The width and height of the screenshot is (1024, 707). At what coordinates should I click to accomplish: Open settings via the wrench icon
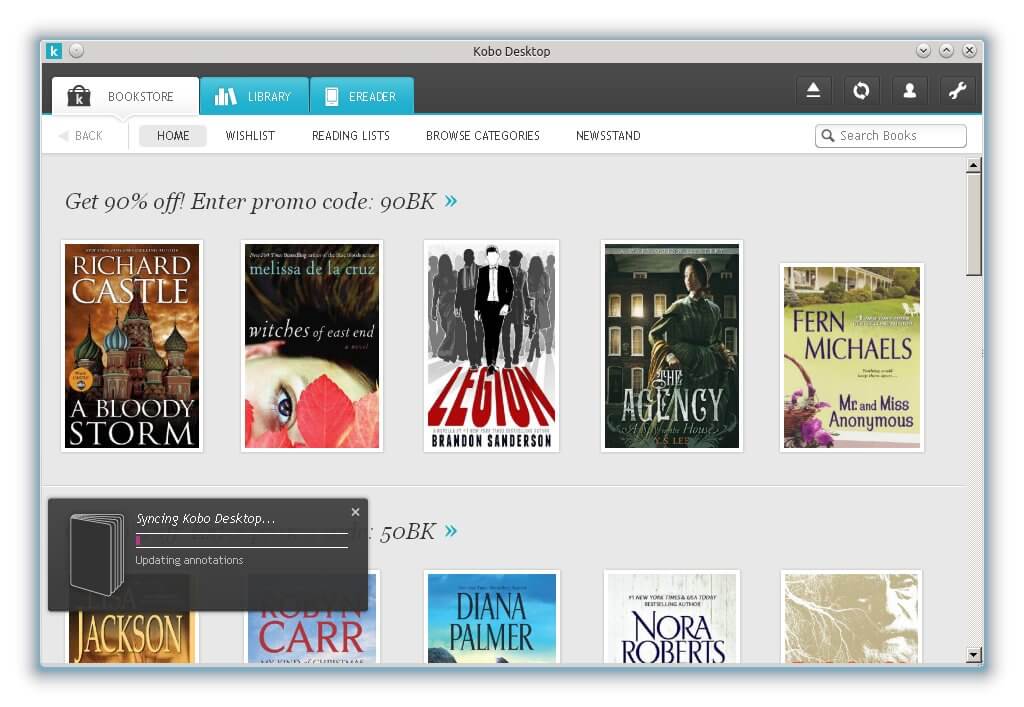point(957,91)
